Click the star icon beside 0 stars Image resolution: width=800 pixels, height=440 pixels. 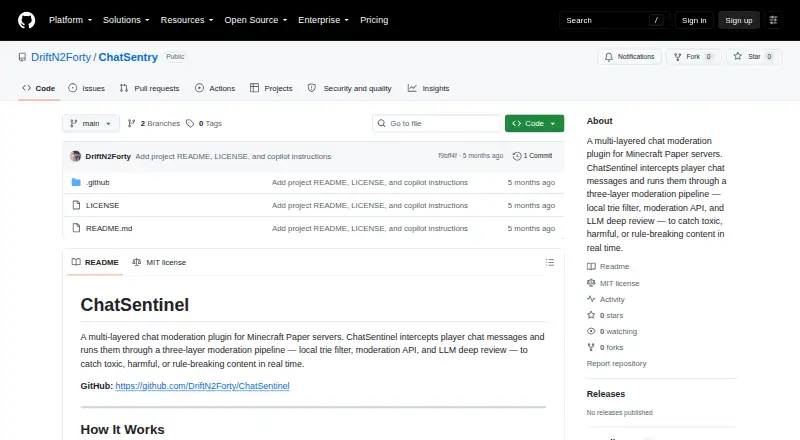[591, 315]
